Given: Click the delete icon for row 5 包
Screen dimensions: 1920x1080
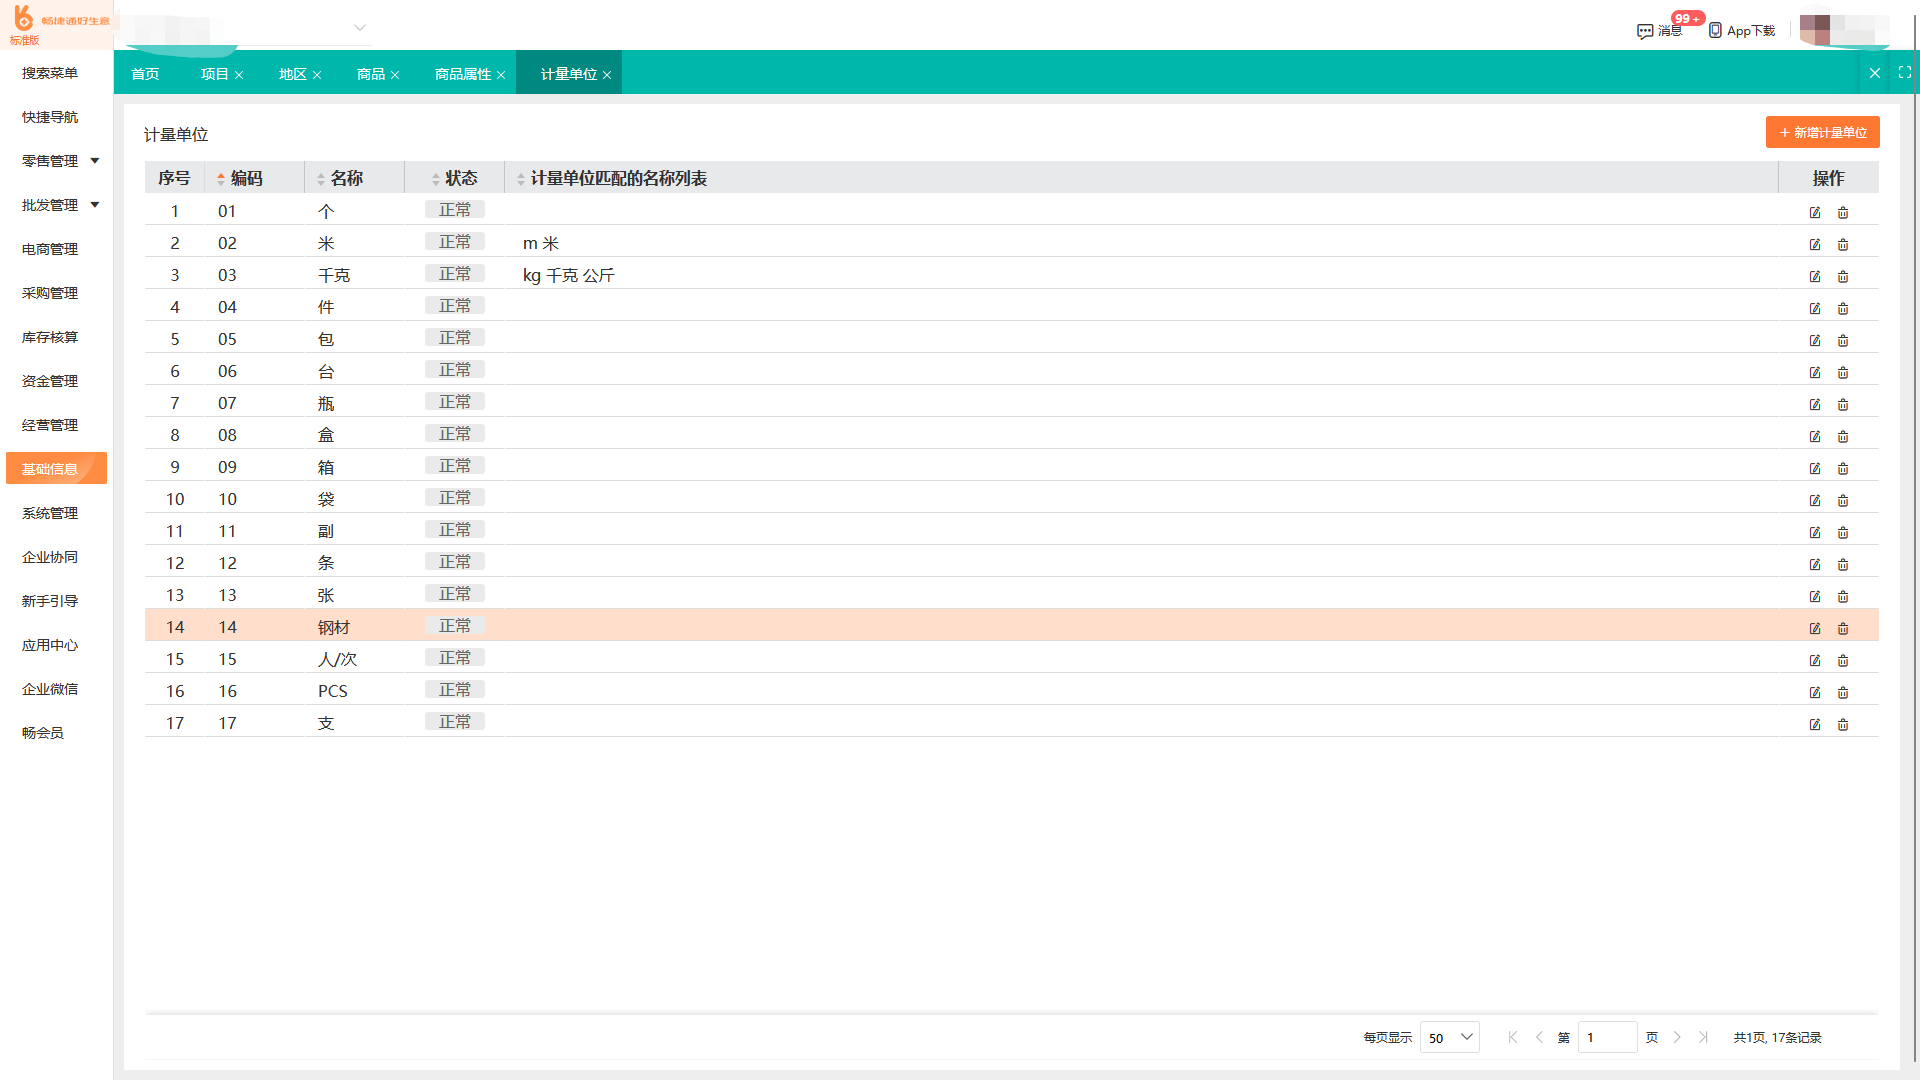Looking at the screenshot, I should [1844, 339].
